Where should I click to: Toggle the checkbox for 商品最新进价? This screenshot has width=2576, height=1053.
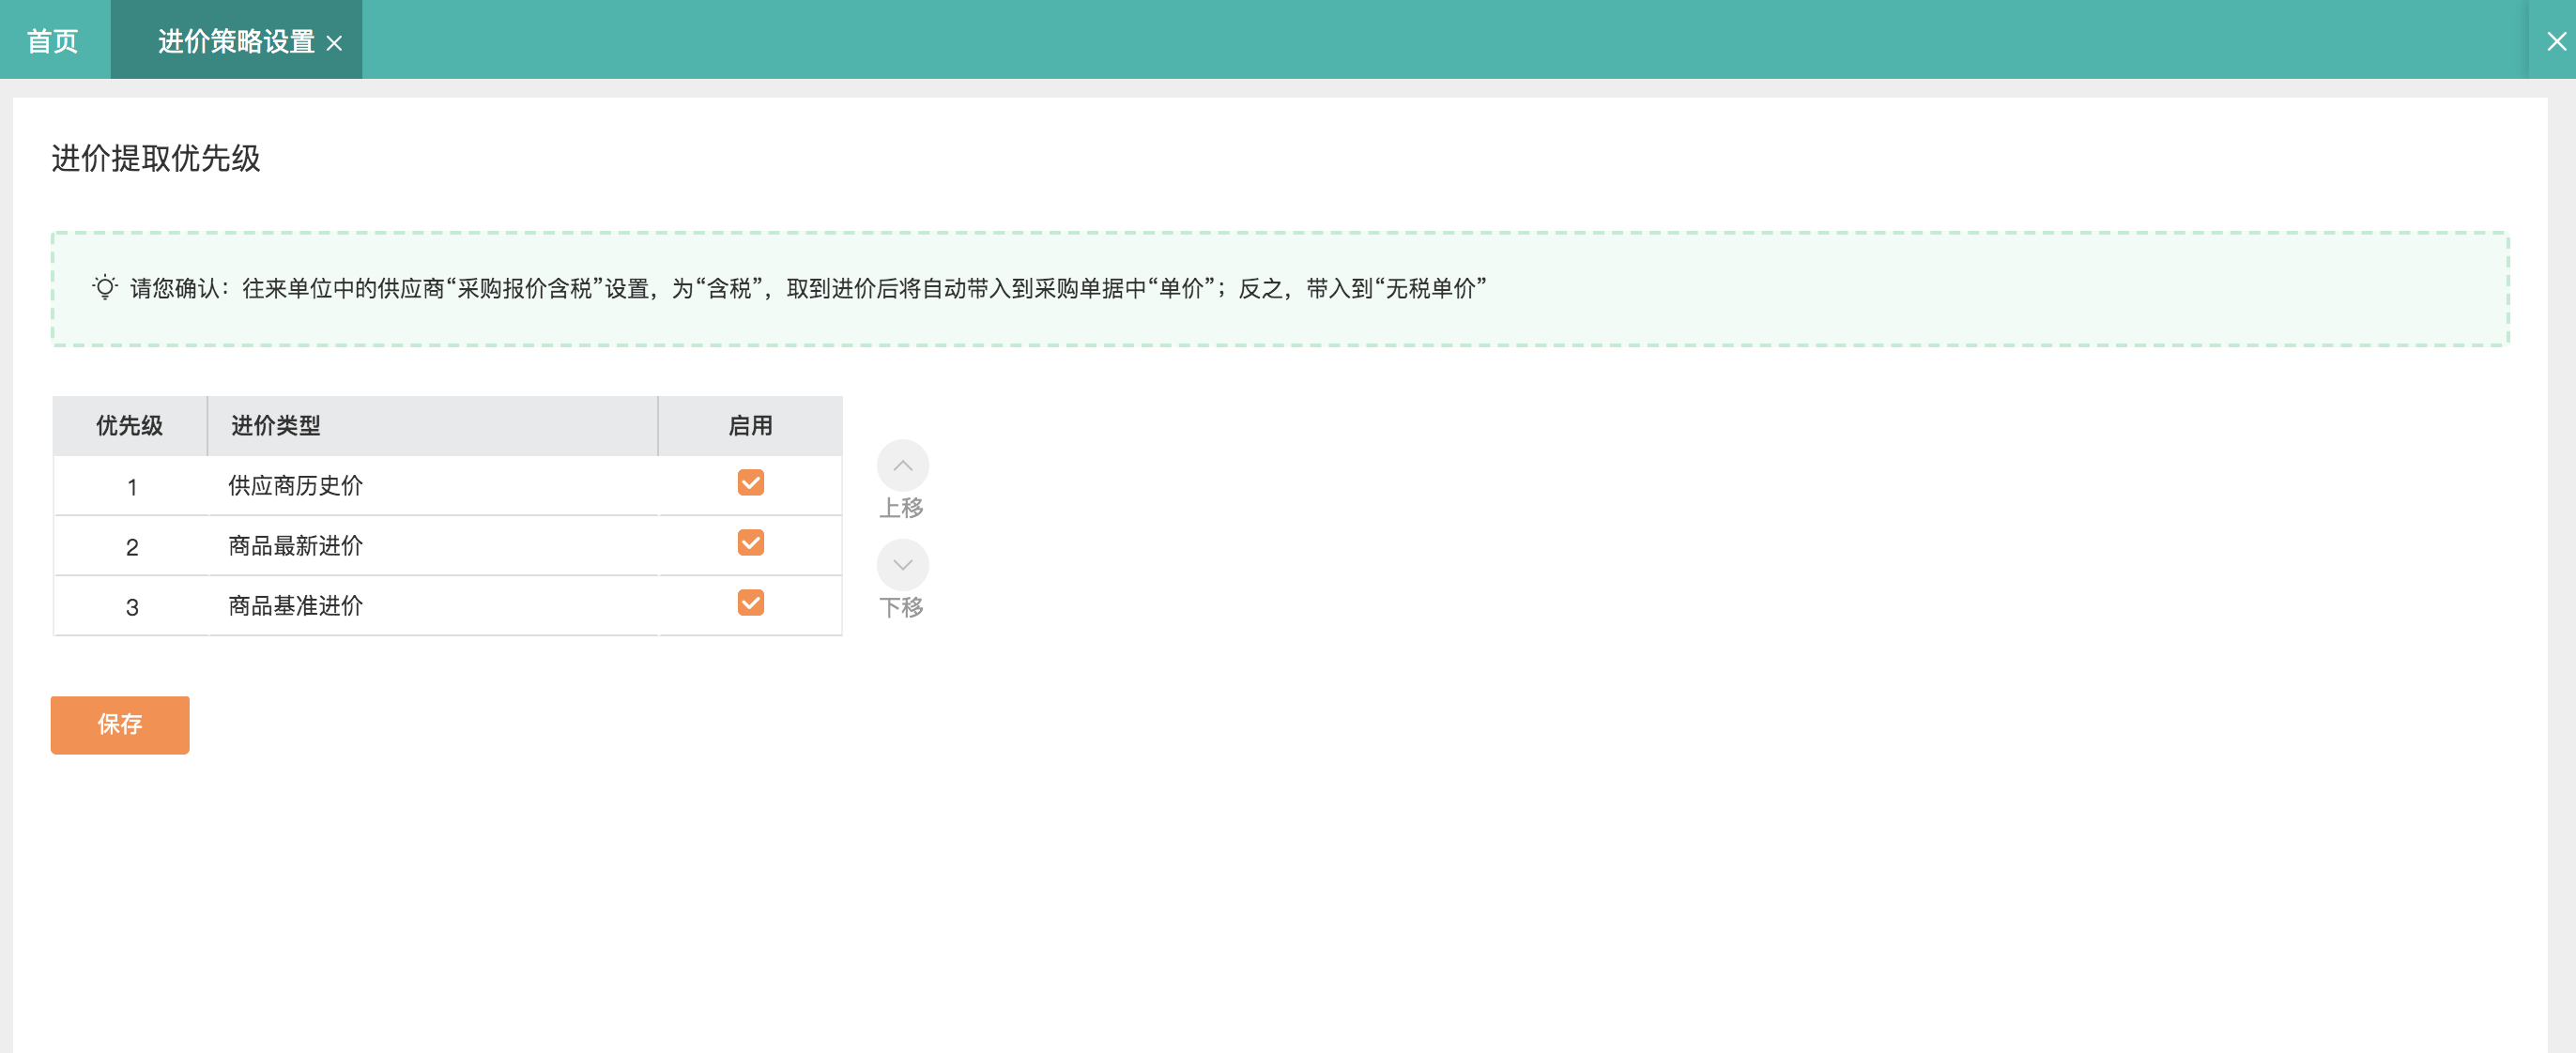[751, 543]
